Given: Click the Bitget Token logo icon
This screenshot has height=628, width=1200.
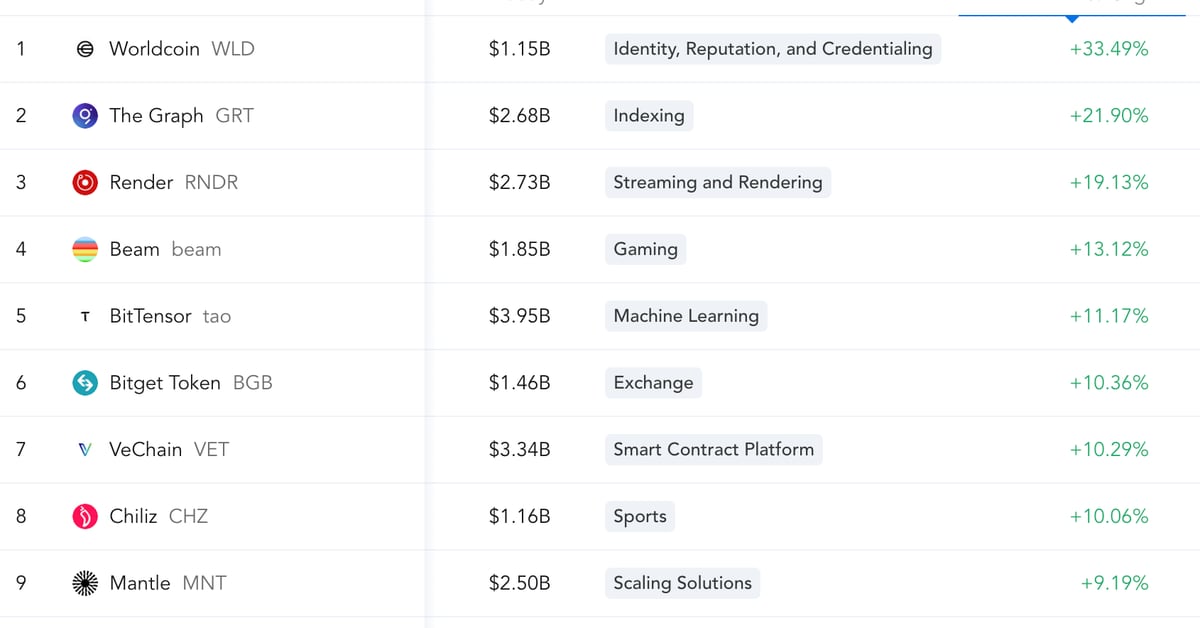Looking at the screenshot, I should click(86, 383).
